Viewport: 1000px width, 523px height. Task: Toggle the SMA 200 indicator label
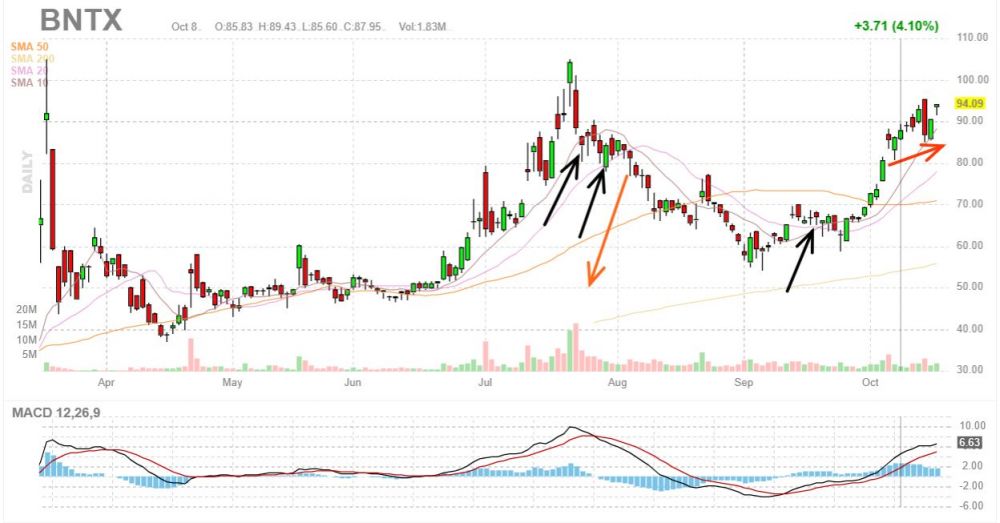click(x=32, y=59)
